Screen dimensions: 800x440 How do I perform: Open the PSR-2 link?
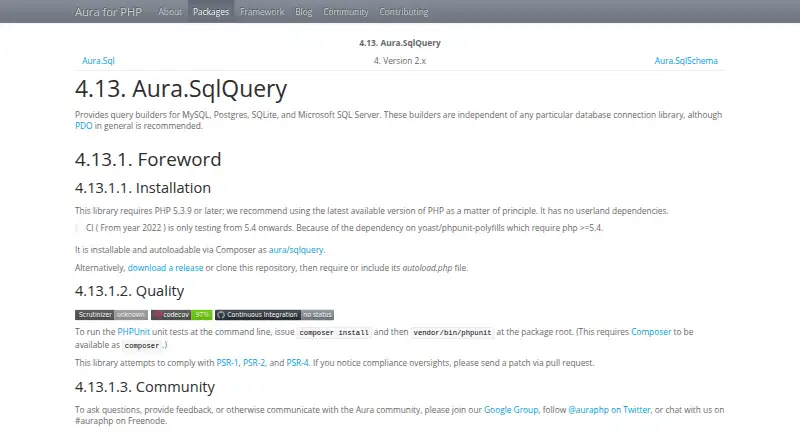pyautogui.click(x=254, y=363)
